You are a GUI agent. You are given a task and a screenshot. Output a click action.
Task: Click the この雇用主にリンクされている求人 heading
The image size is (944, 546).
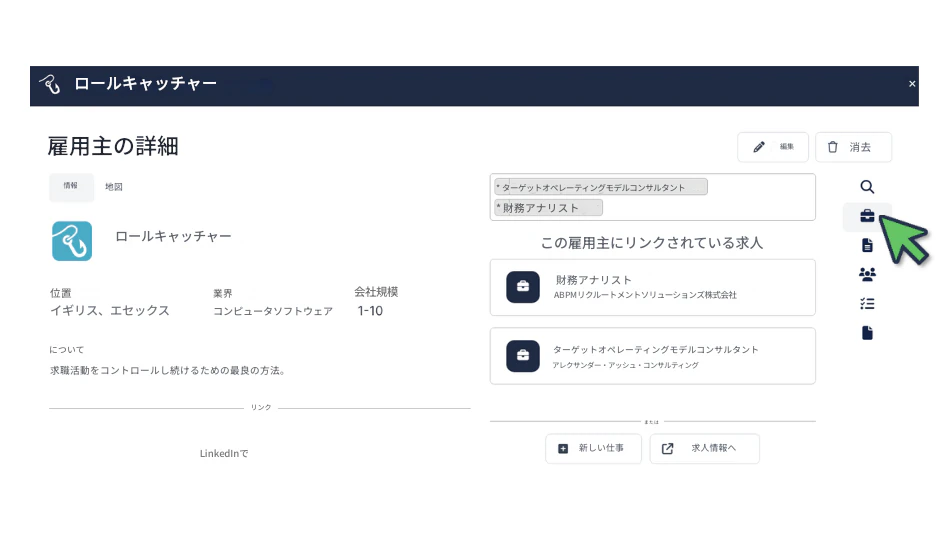652,243
